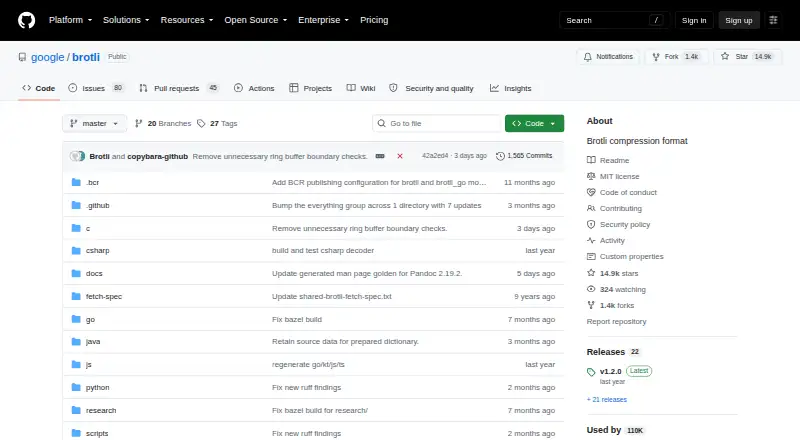Click the fetch-spec folder icon
This screenshot has height=440, width=800.
click(x=76, y=297)
